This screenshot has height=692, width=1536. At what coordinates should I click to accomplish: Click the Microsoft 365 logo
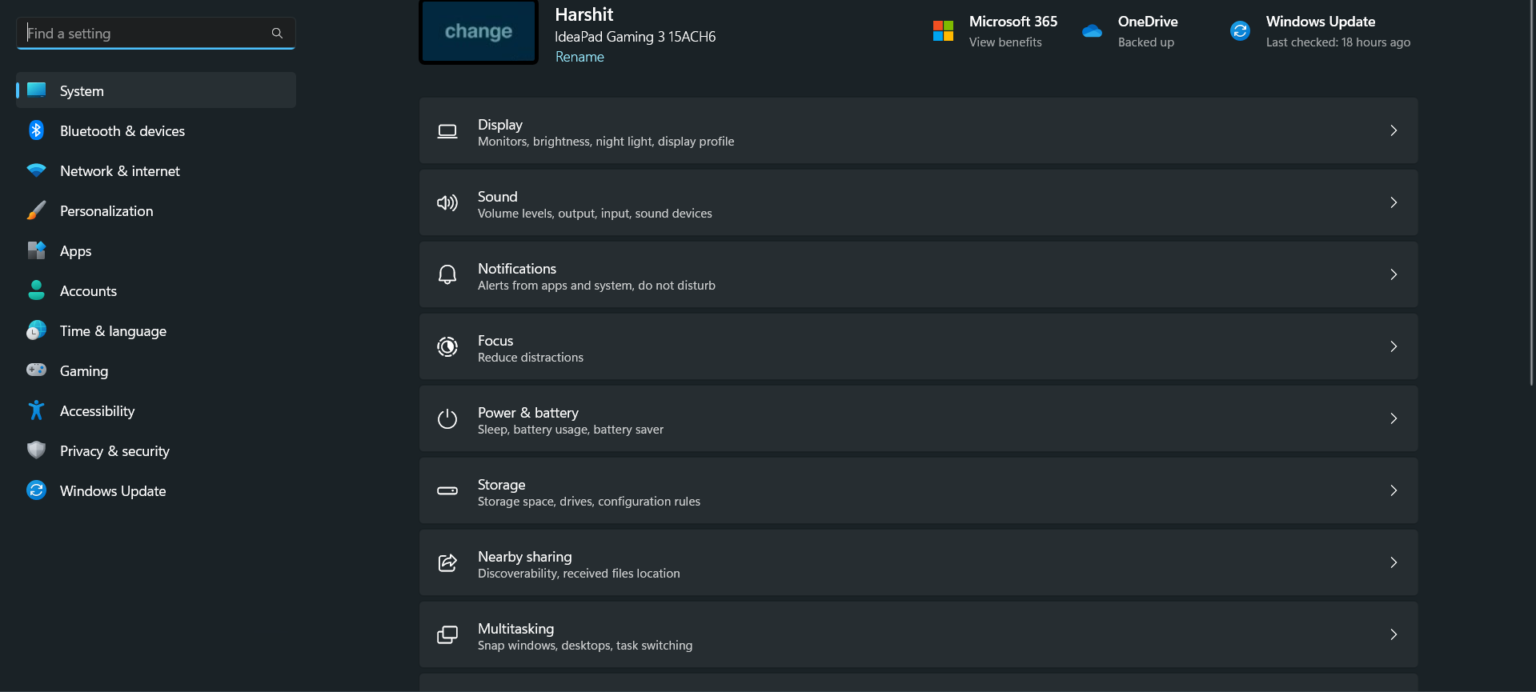[x=942, y=30]
